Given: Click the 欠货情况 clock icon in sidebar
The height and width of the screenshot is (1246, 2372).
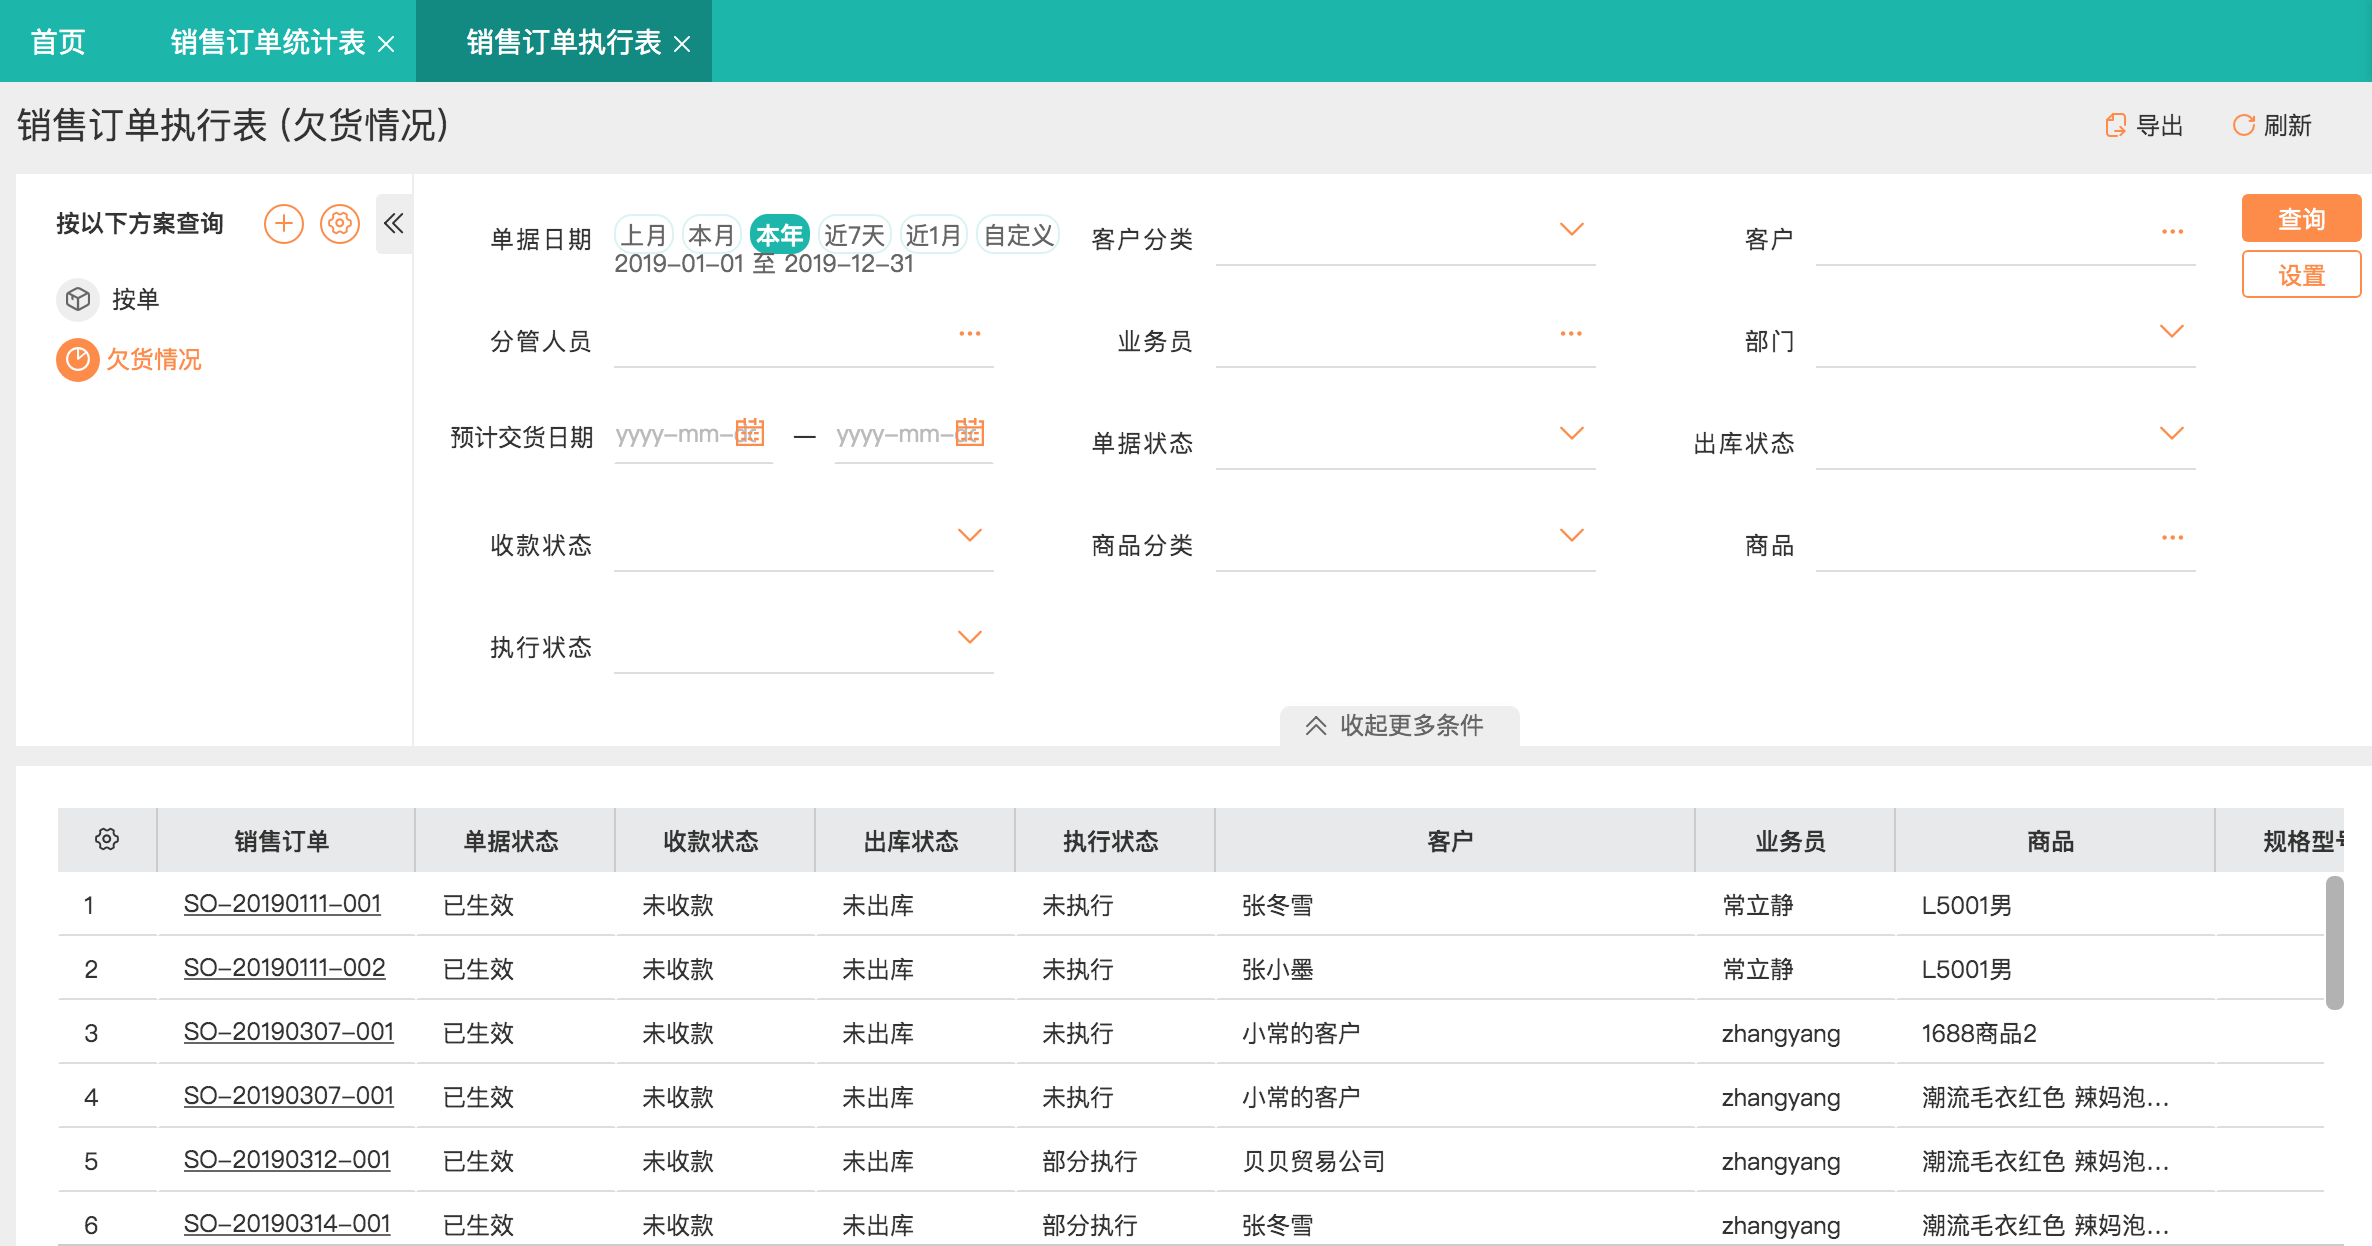Looking at the screenshot, I should tap(78, 359).
